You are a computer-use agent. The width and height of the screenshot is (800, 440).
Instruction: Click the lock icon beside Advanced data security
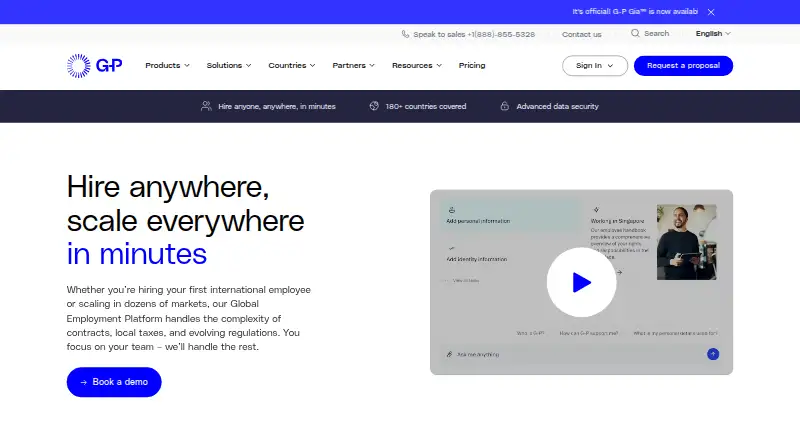coord(505,106)
